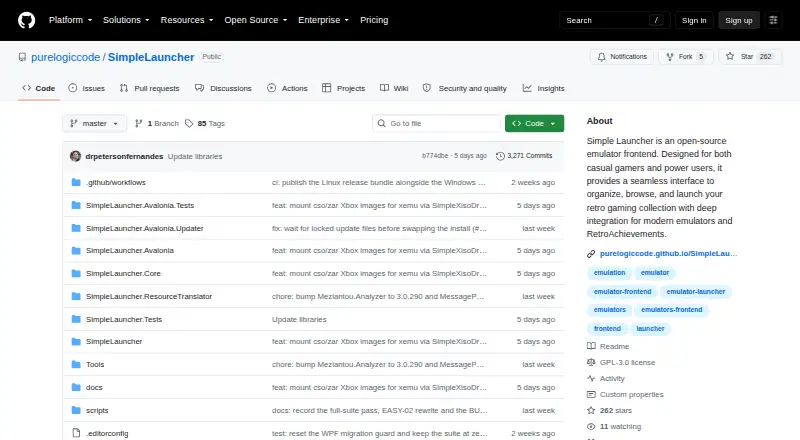Open the appearance settings icon near Sign up
Screen dimensions: 800x440
(x=773, y=20)
